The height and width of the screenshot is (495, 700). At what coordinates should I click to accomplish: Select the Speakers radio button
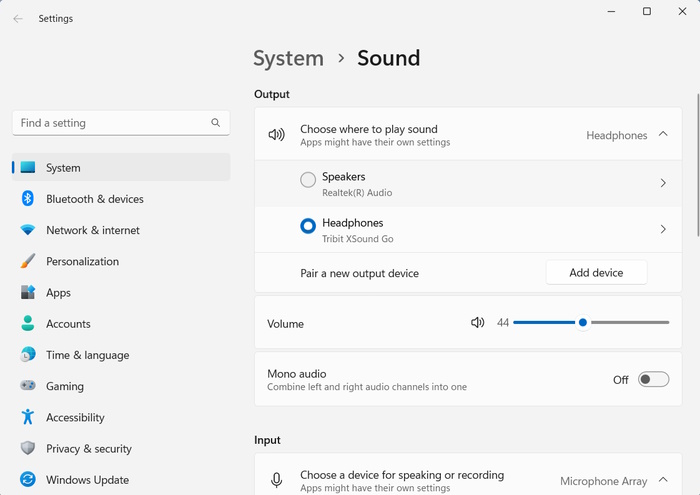pos(308,180)
